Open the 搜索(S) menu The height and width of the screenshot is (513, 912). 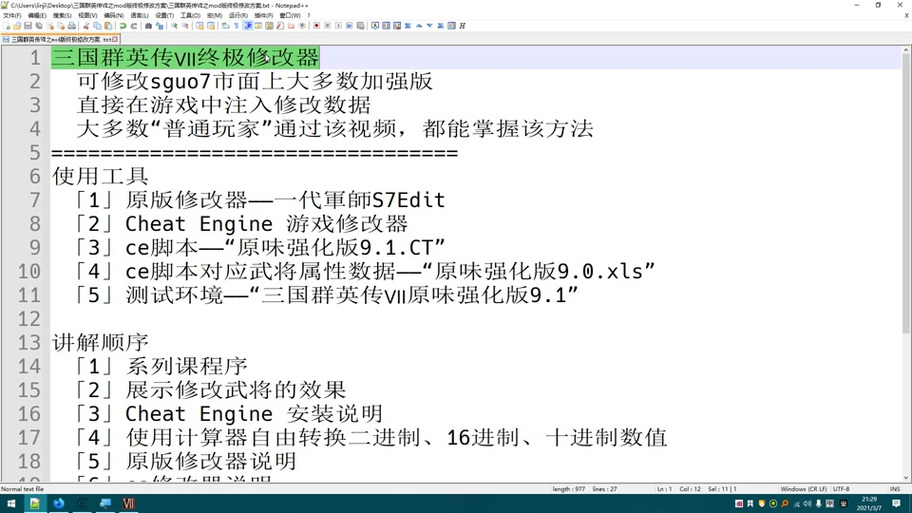pos(62,15)
